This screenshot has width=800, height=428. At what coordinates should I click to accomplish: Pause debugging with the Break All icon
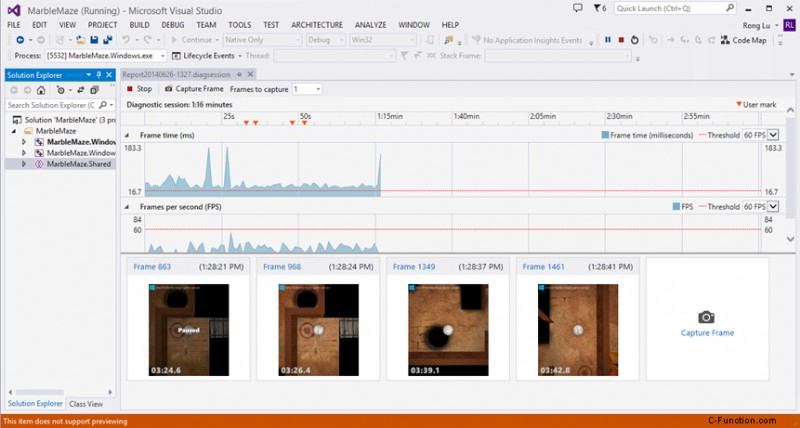pyautogui.click(x=607, y=41)
